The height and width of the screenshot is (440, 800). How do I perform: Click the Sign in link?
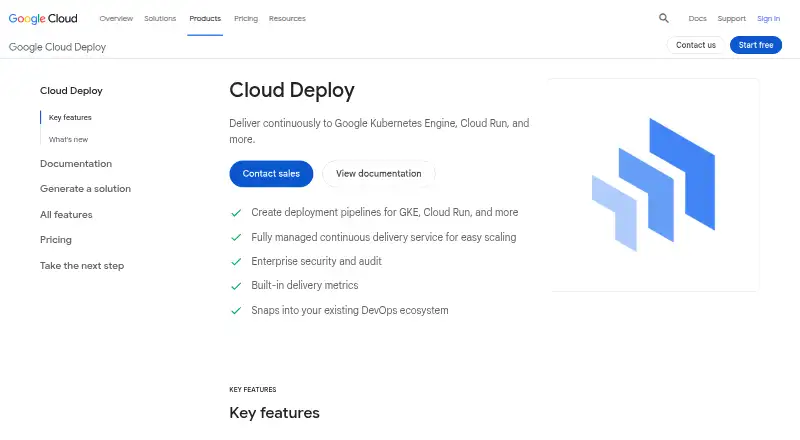pyautogui.click(x=768, y=18)
